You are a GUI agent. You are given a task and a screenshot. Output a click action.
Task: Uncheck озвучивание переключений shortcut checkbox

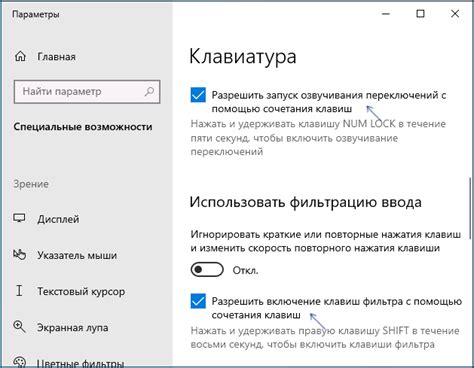coord(198,95)
